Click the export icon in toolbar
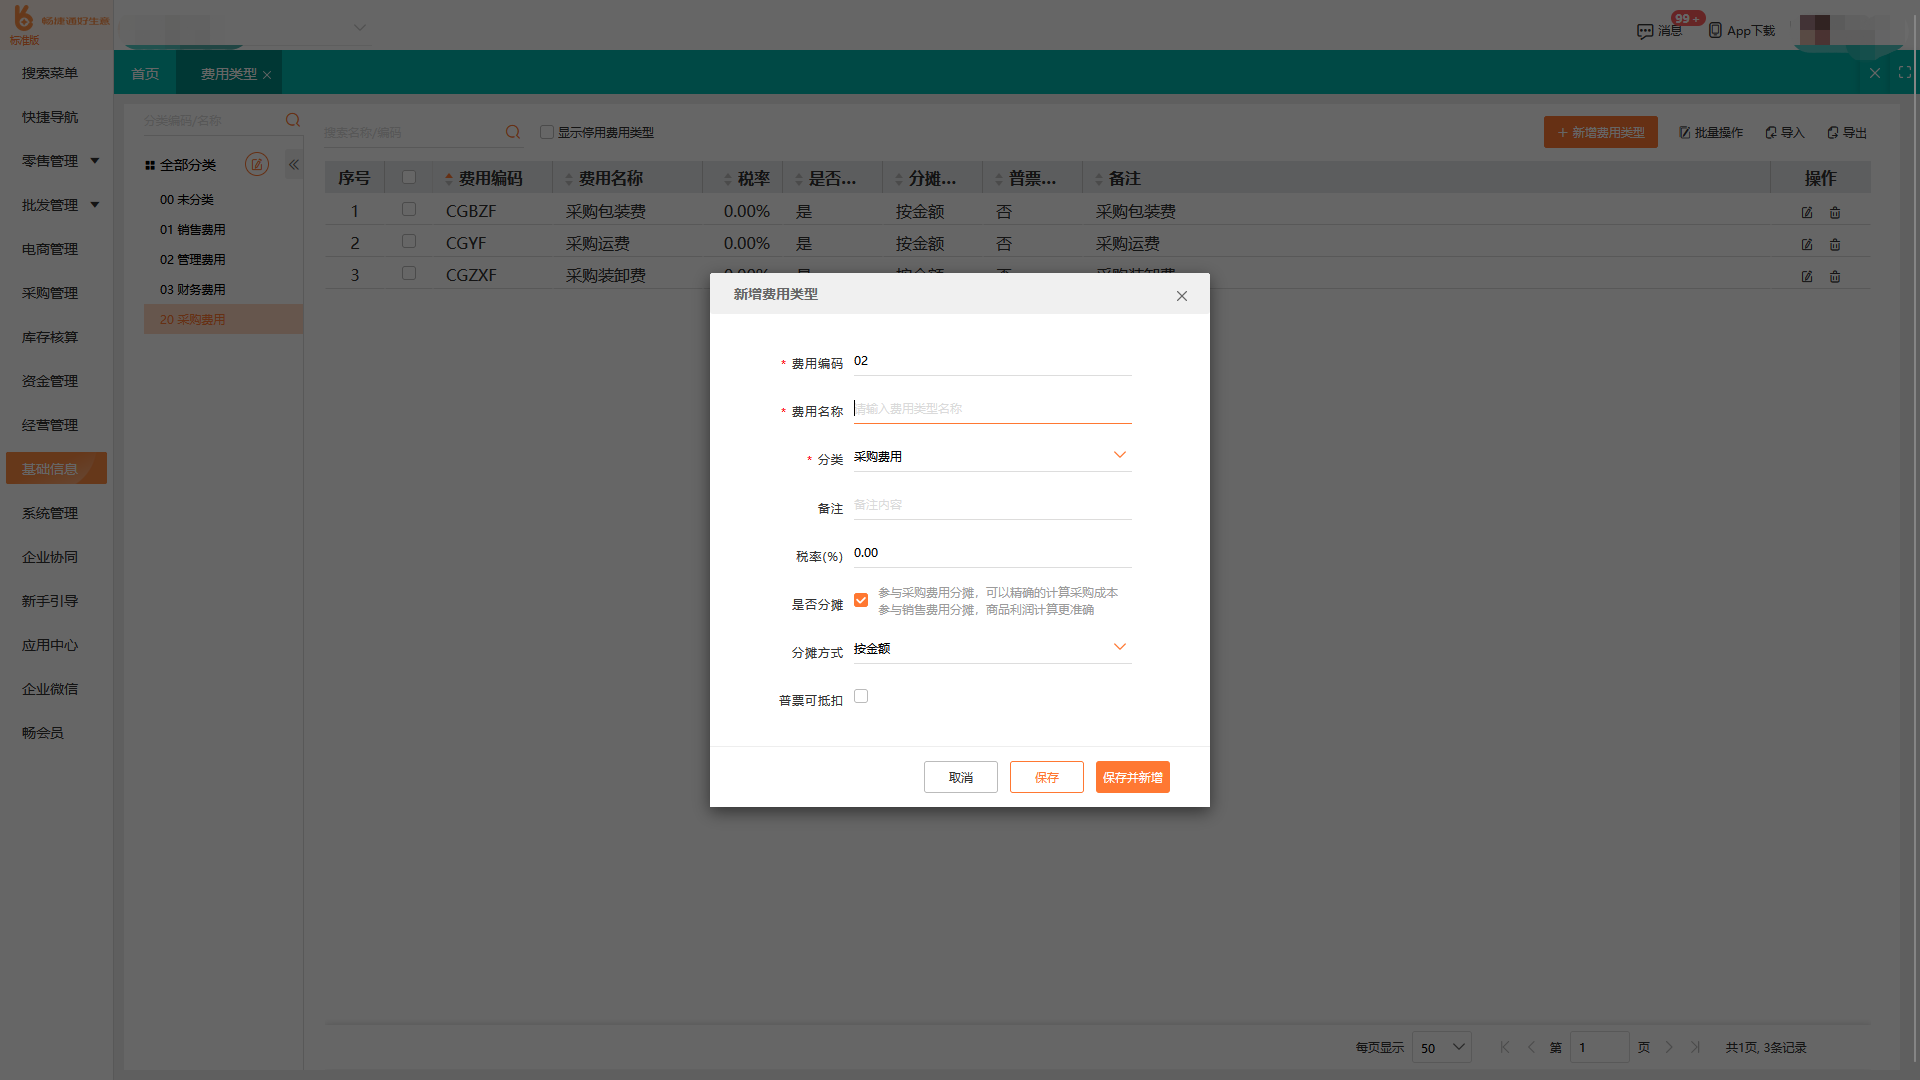This screenshot has height=1080, width=1920. pos(1844,131)
